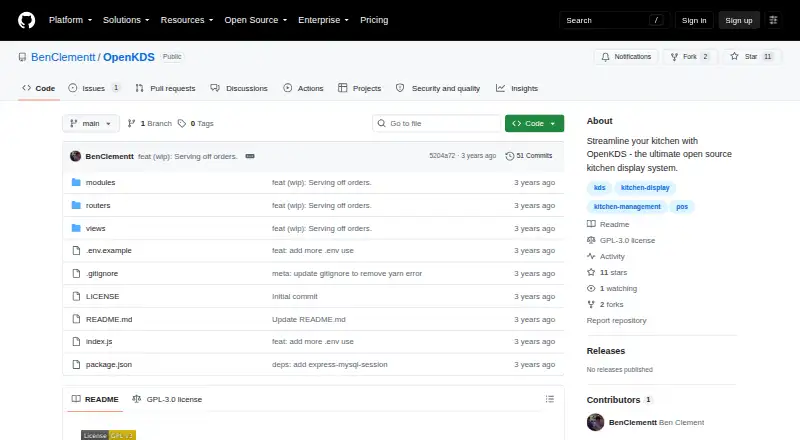Open the appearance settings icon beside Sign up

(773, 20)
